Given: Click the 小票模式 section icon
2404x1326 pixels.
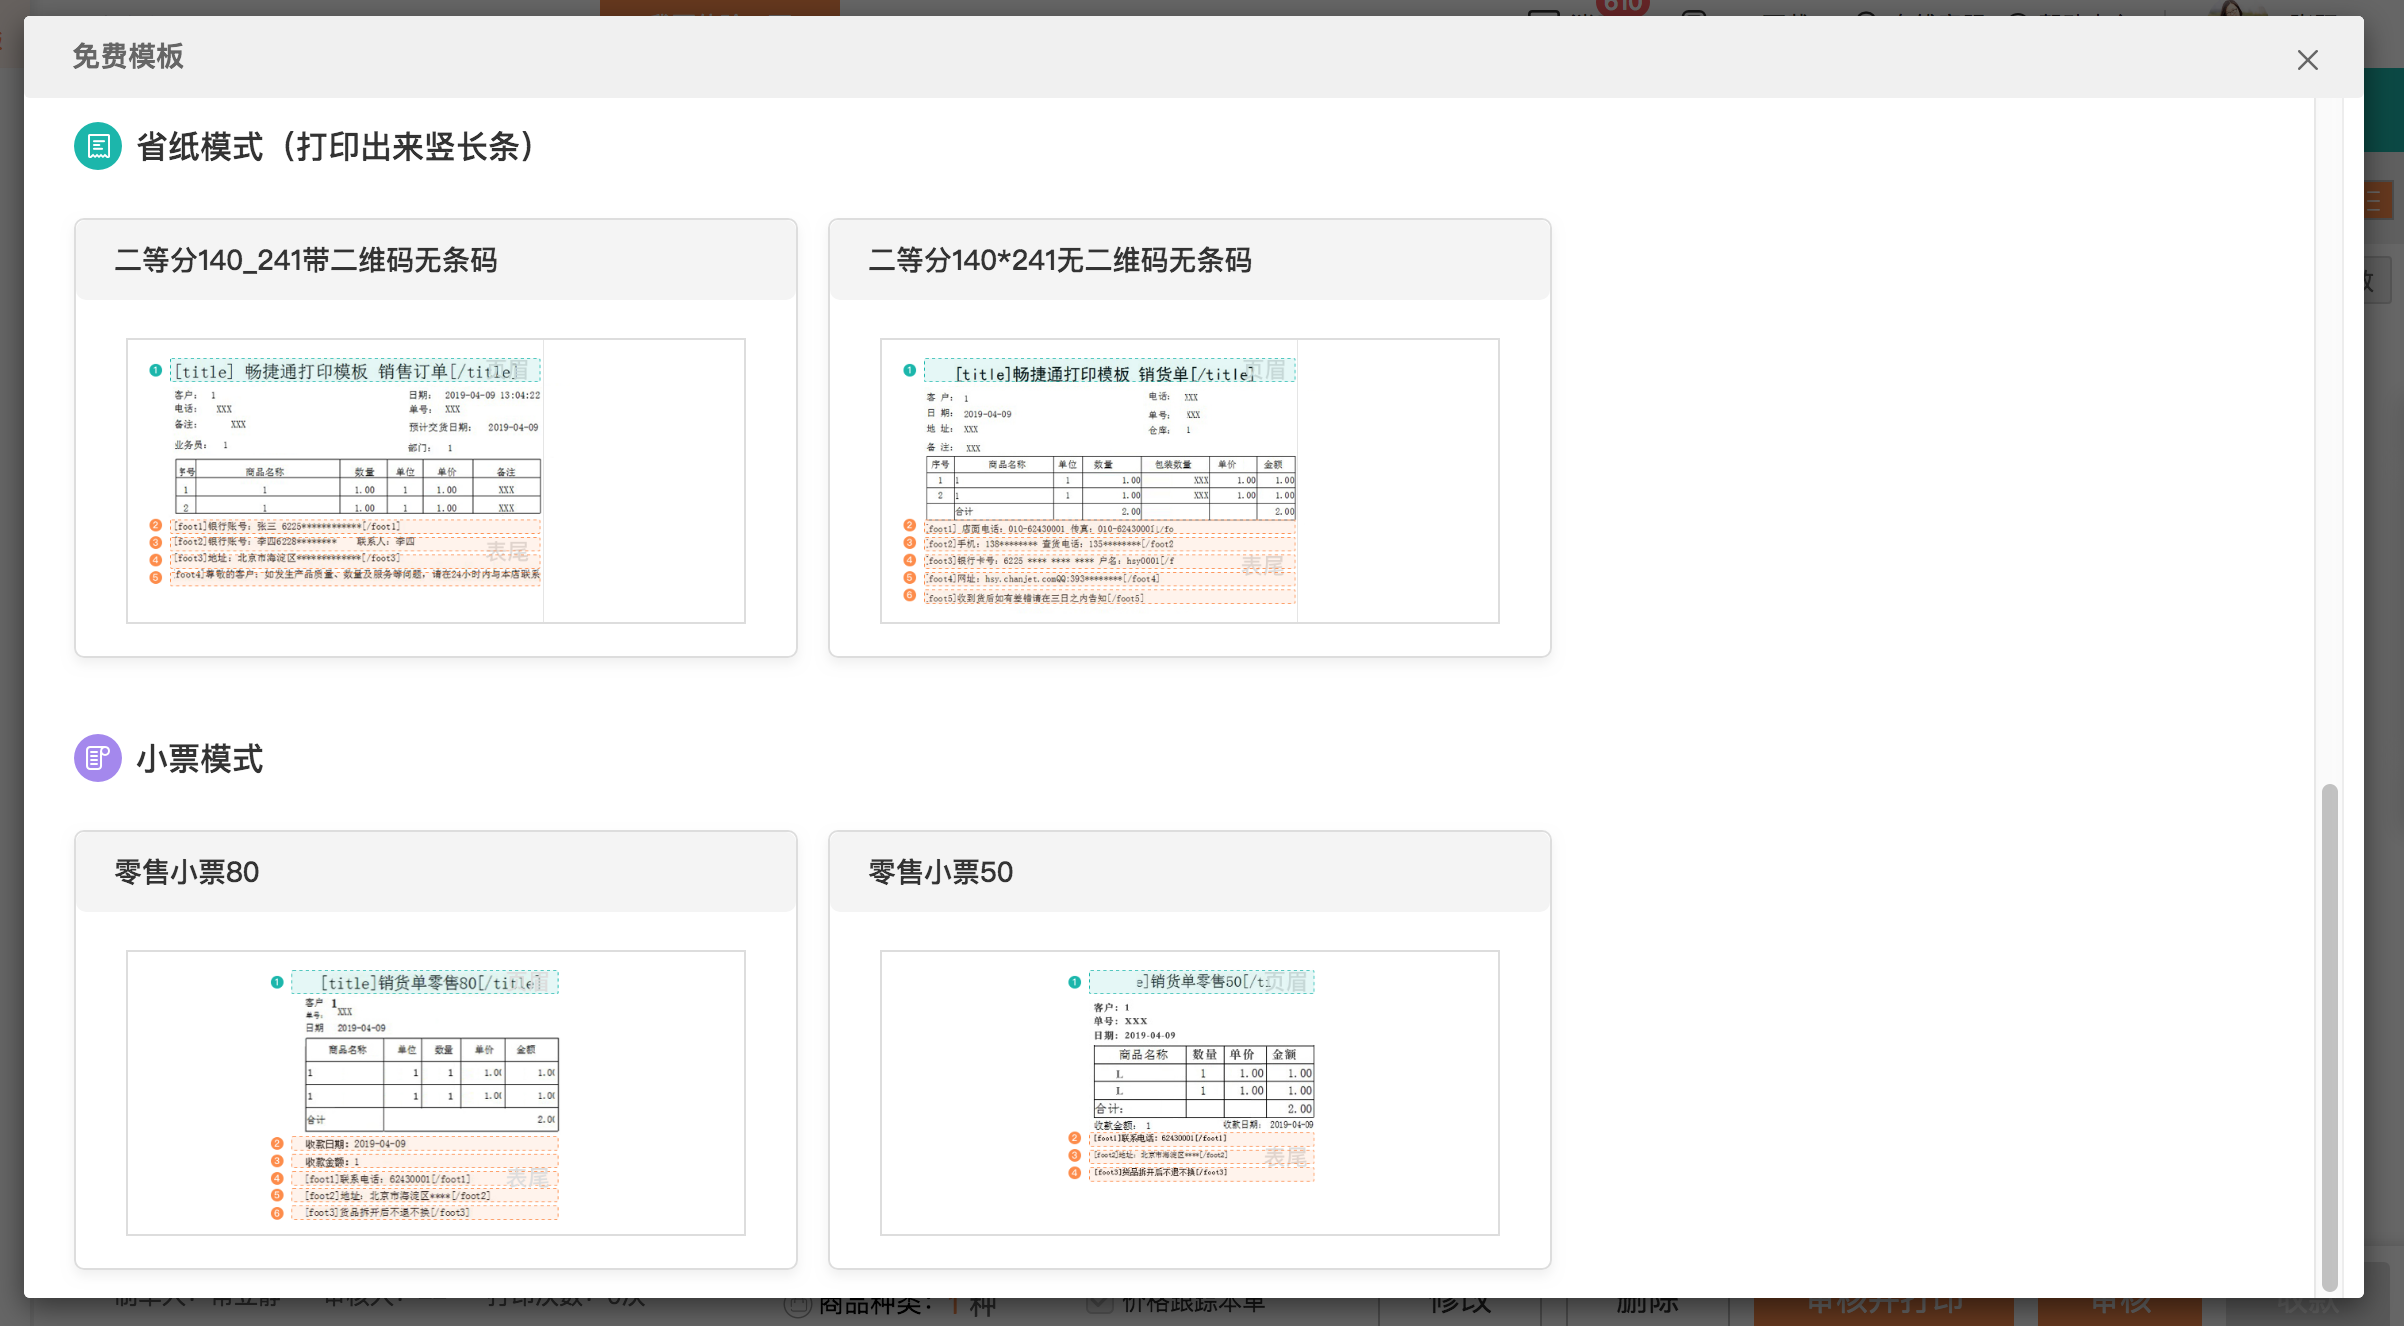Looking at the screenshot, I should pyautogui.click(x=96, y=758).
